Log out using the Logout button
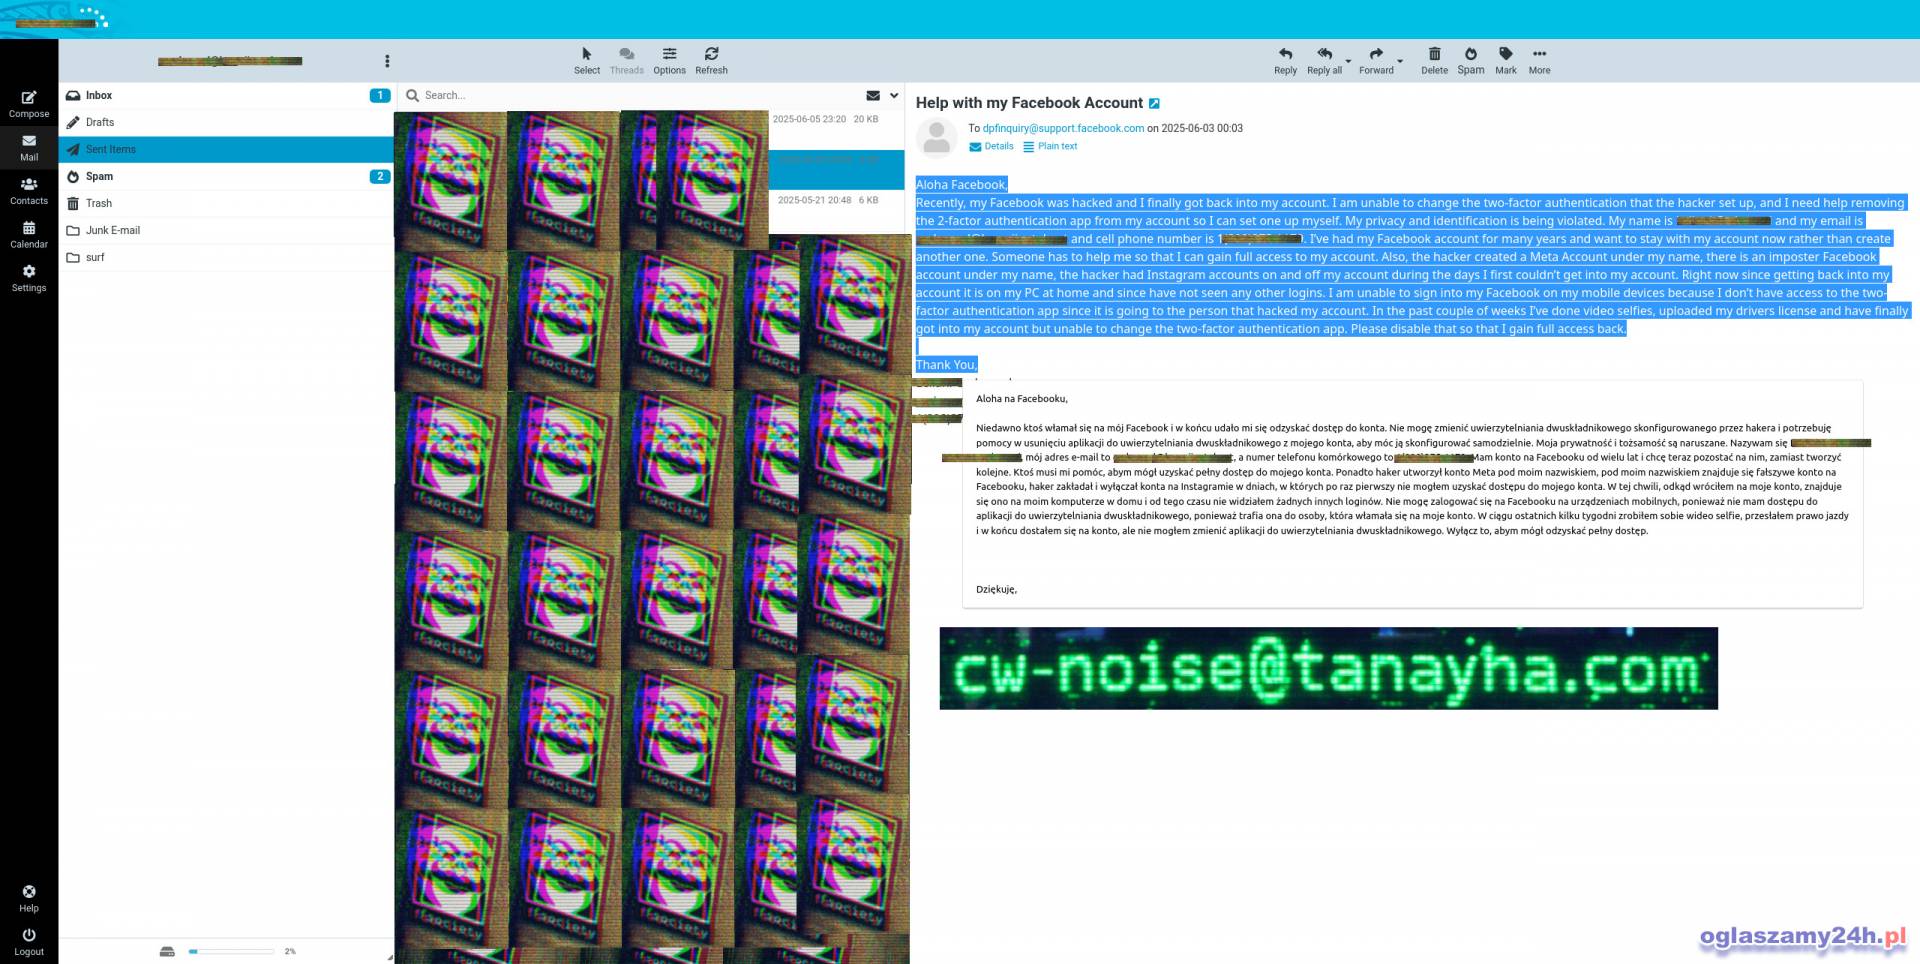Image resolution: width=1920 pixels, height=964 pixels. tap(29, 942)
